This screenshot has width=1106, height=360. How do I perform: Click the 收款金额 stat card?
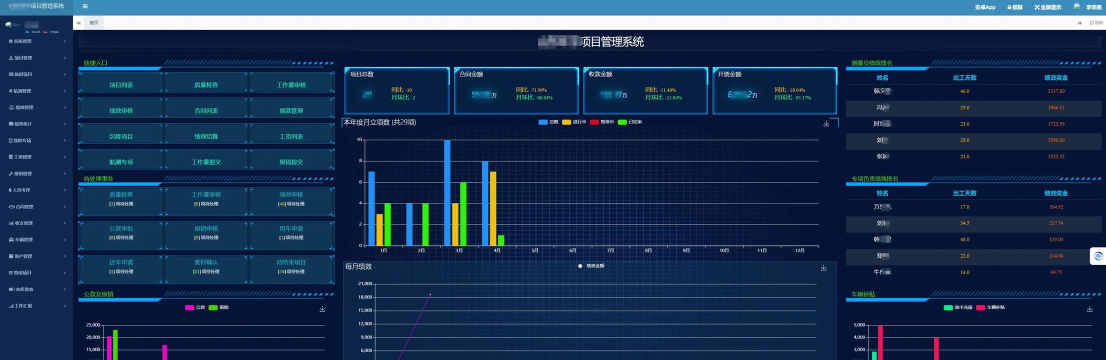tap(645, 90)
